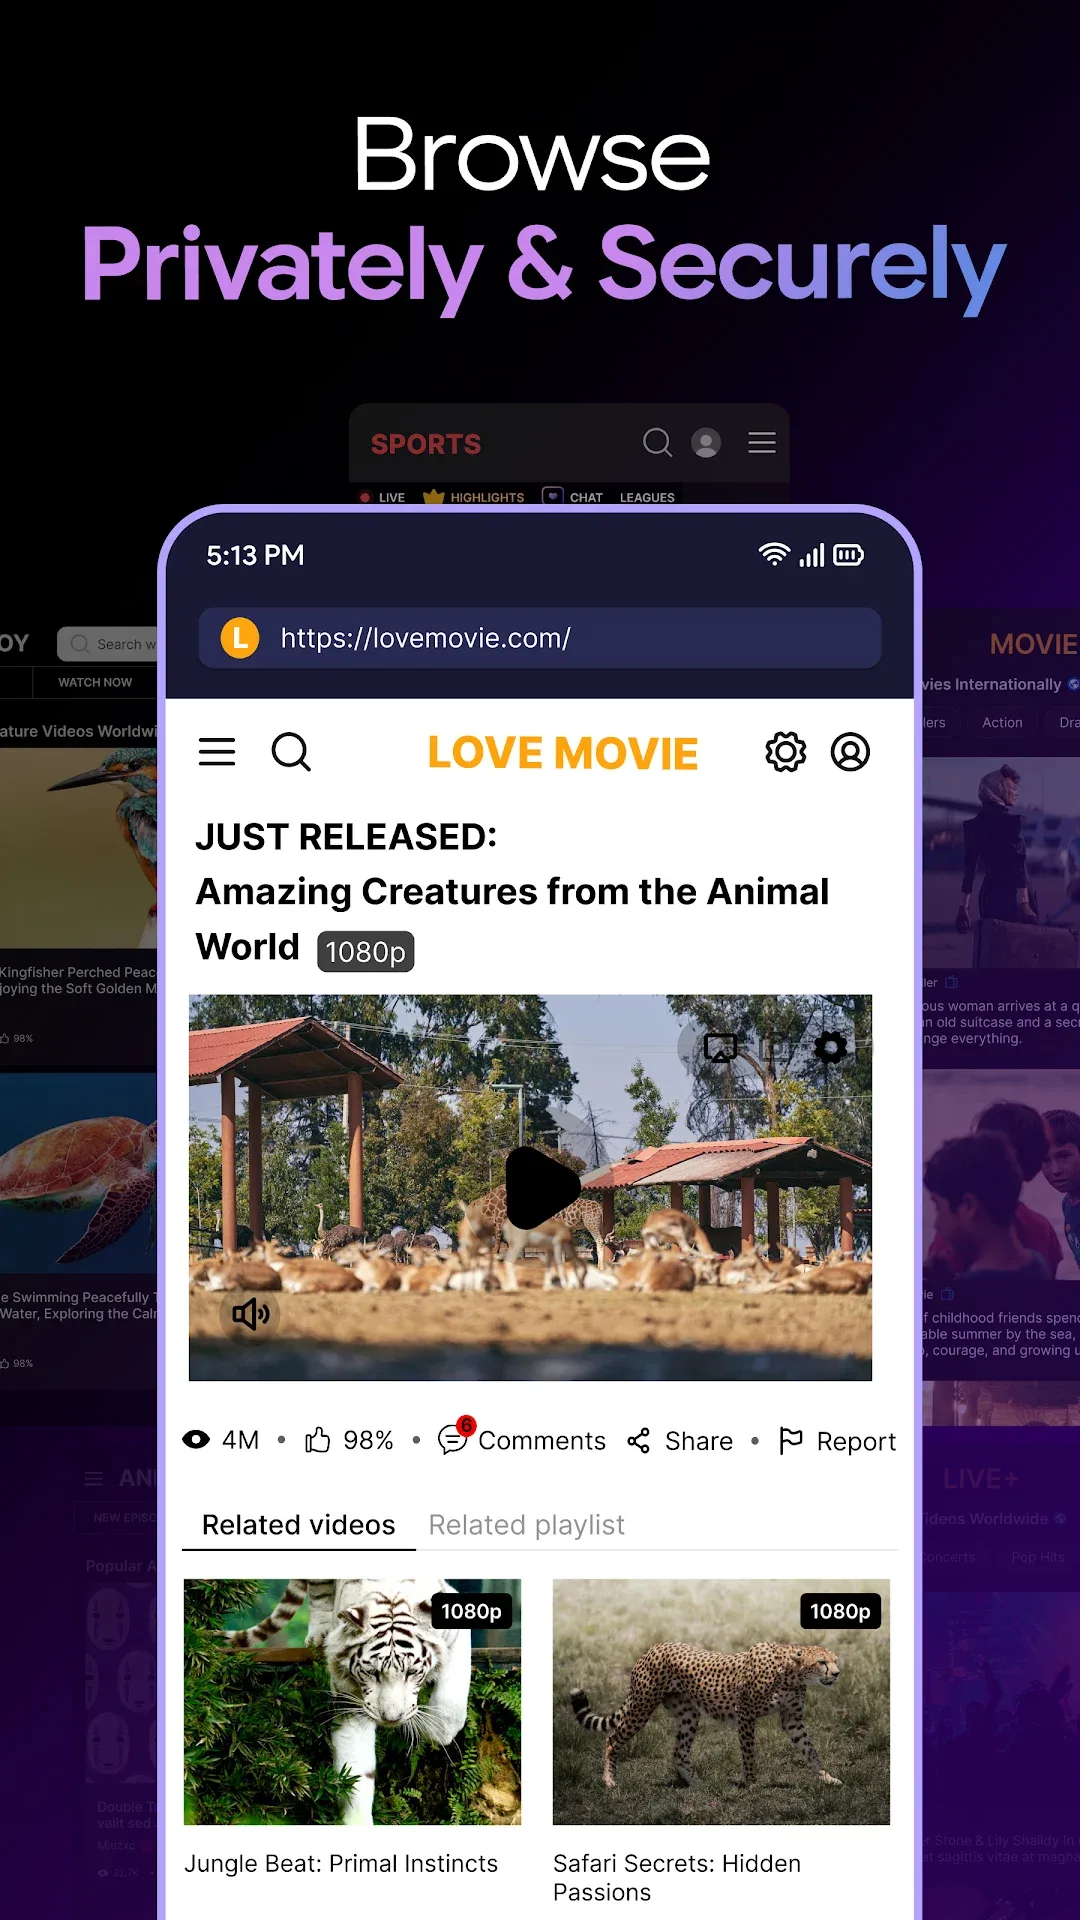
Task: Mute the video with the speaker icon
Action: [x=250, y=1314]
